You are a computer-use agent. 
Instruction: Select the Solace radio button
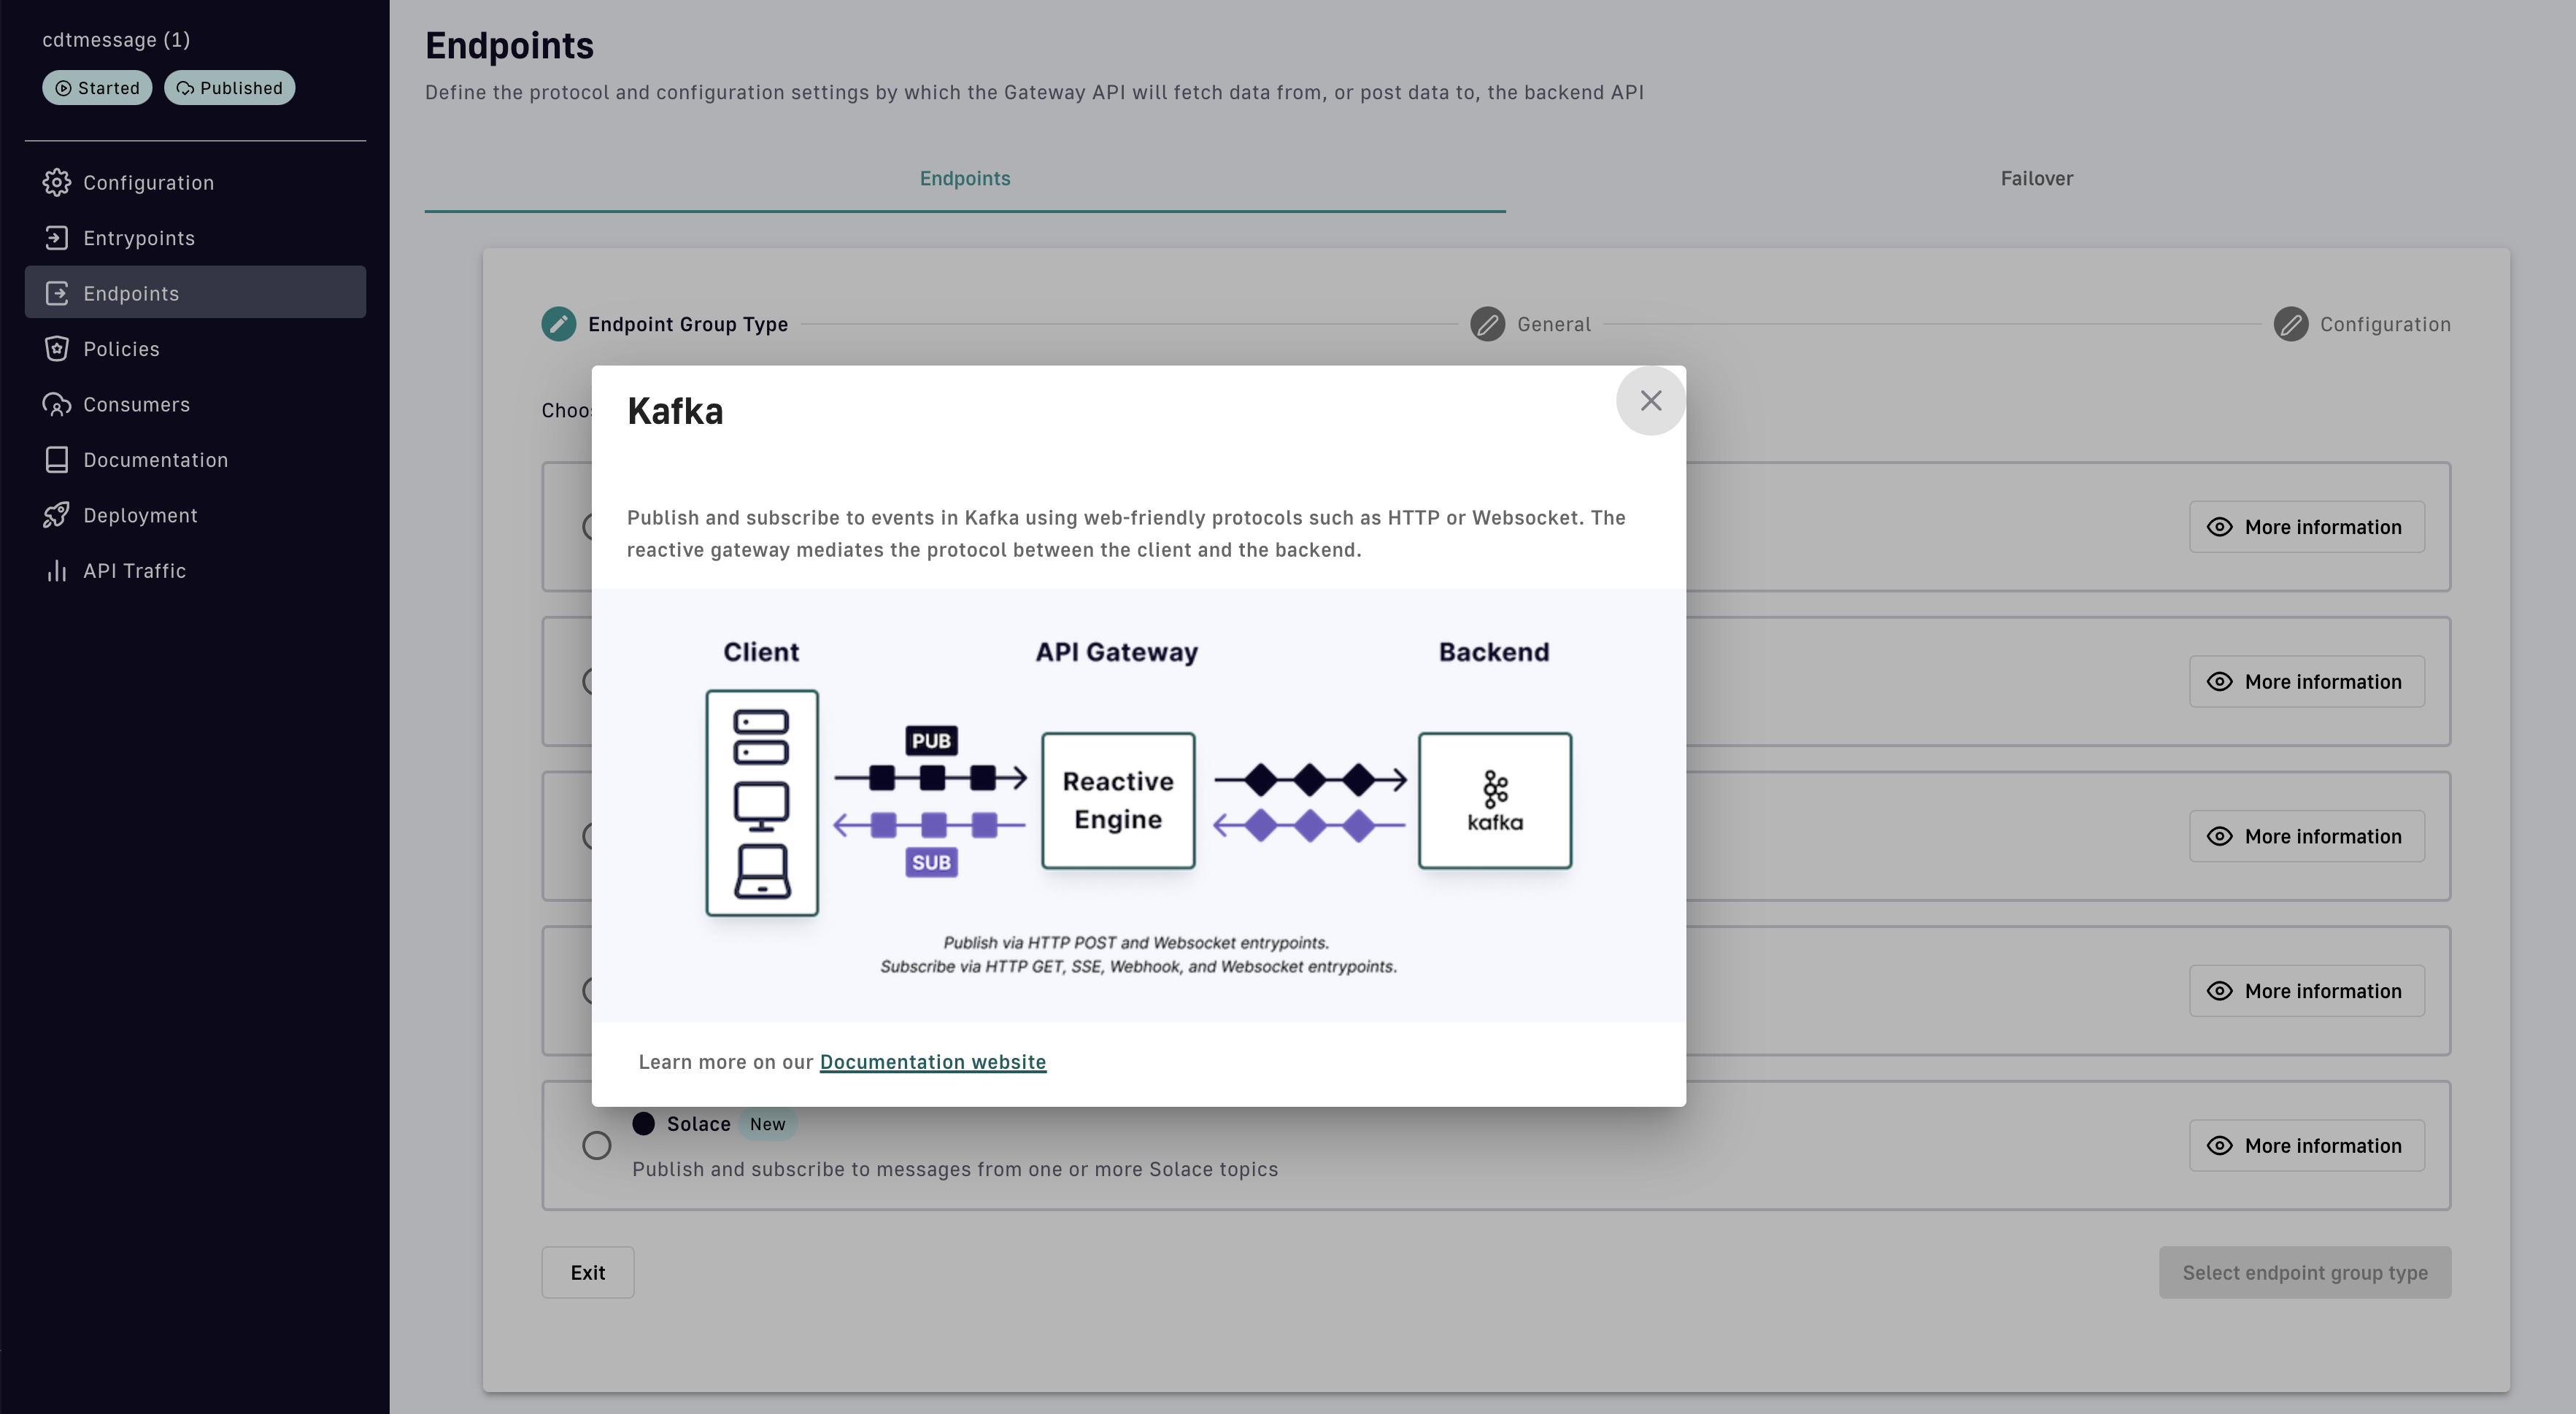[597, 1145]
